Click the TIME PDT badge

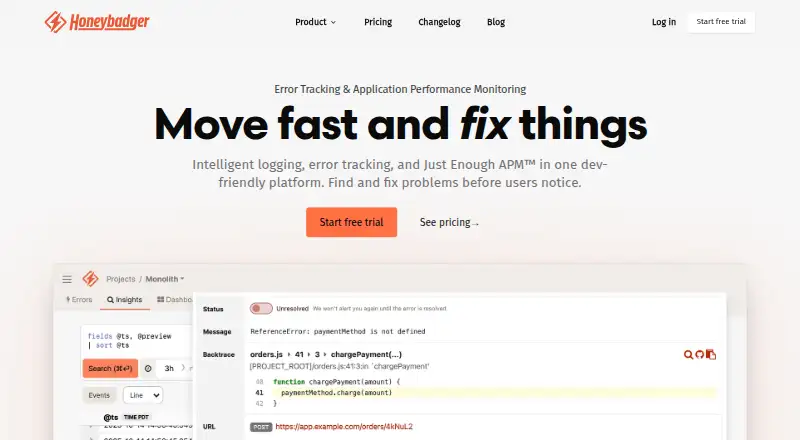[x=136, y=417]
